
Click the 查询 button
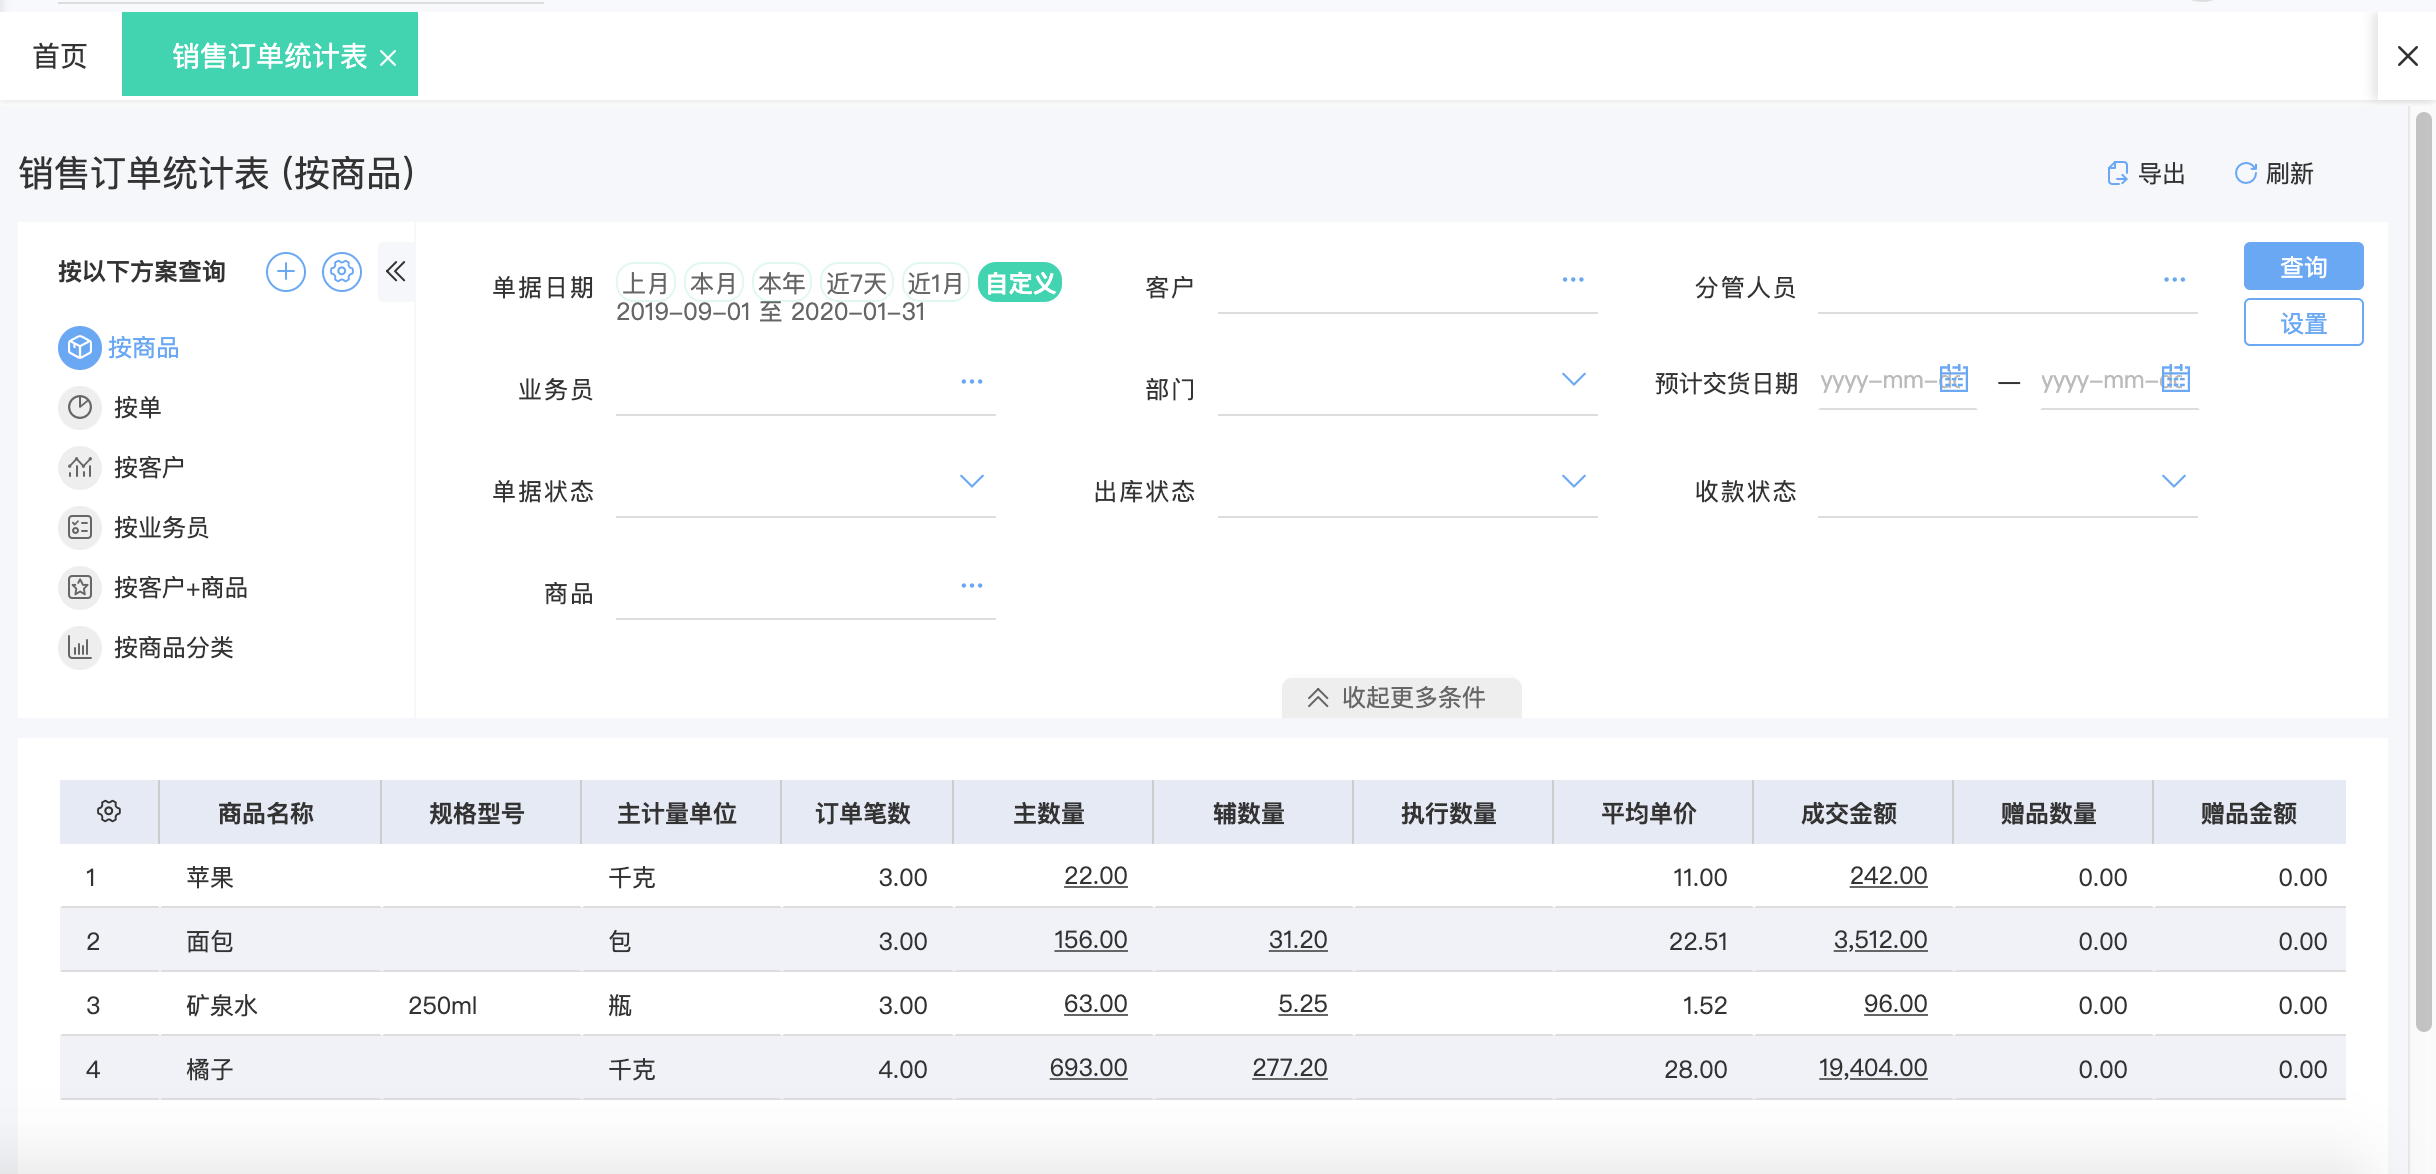click(2306, 267)
